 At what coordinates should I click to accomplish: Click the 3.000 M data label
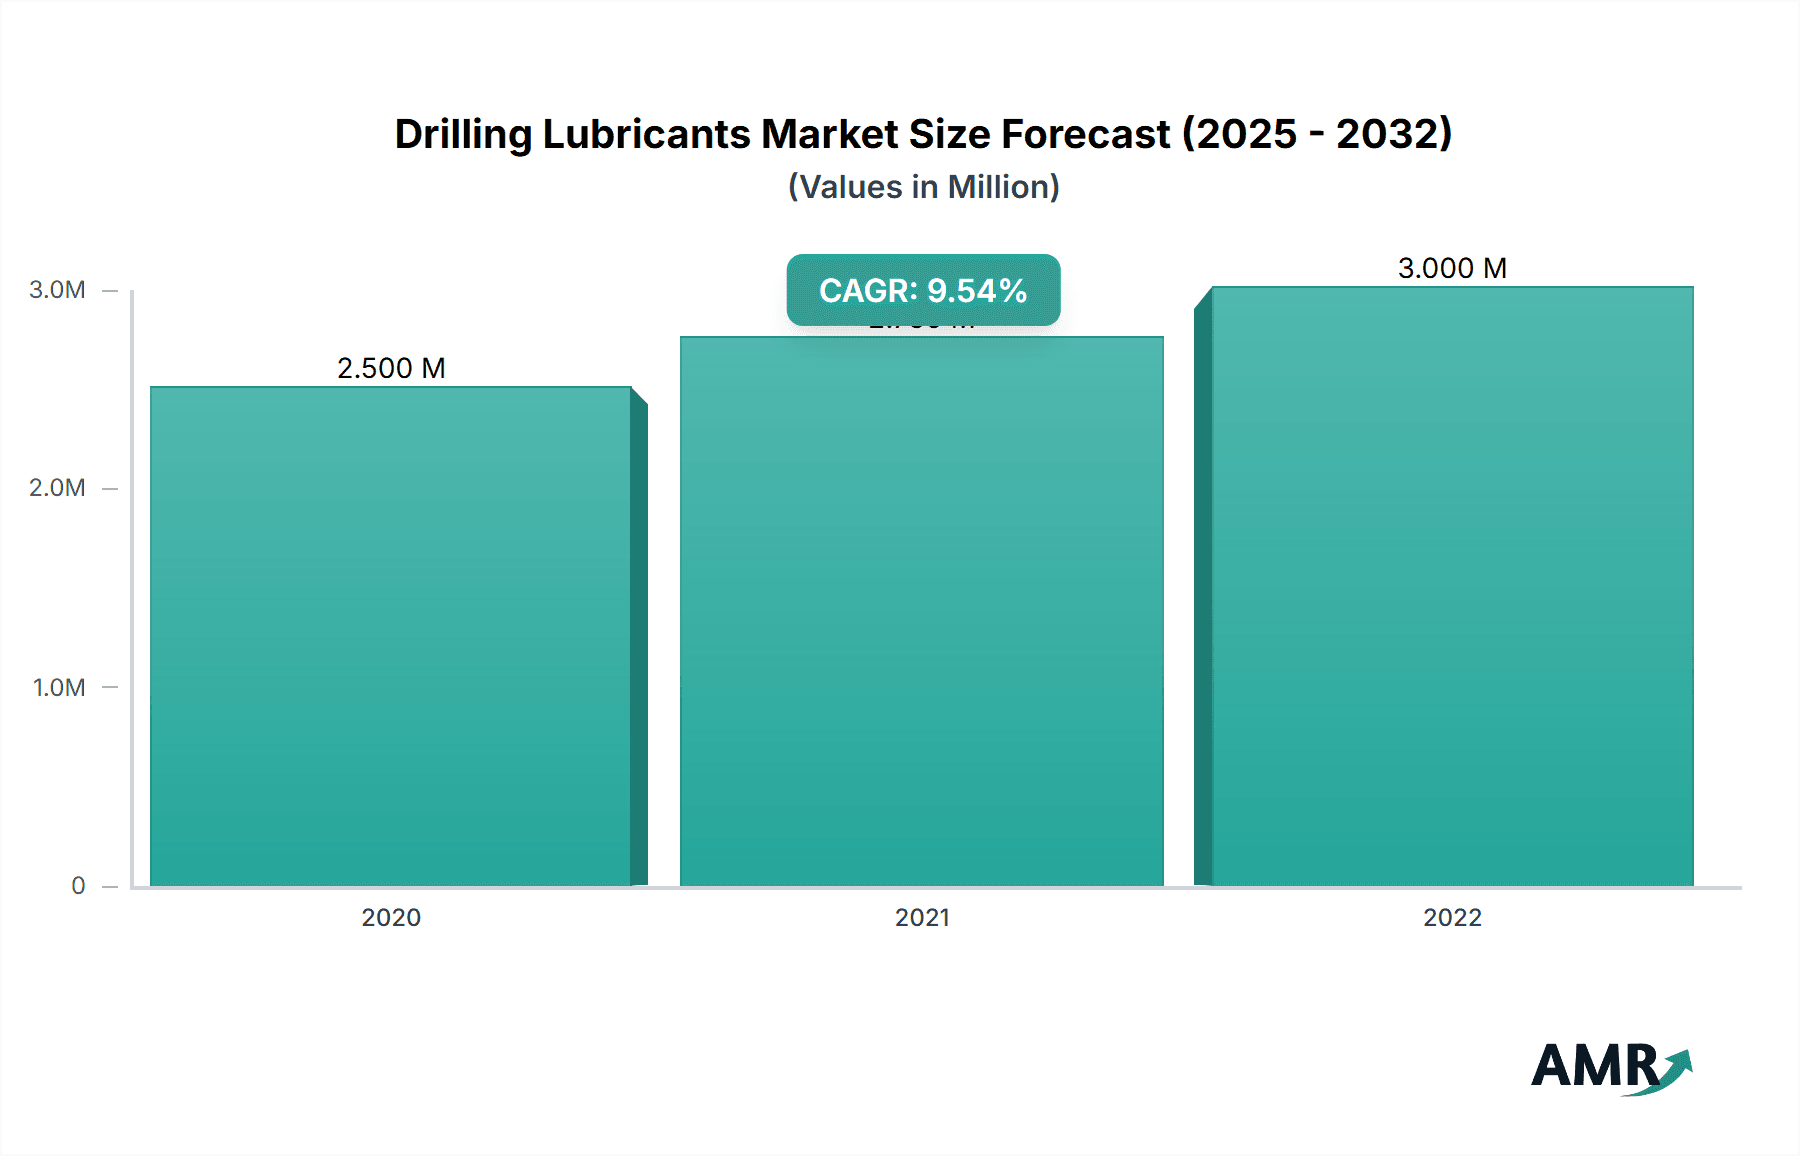pos(1452,268)
